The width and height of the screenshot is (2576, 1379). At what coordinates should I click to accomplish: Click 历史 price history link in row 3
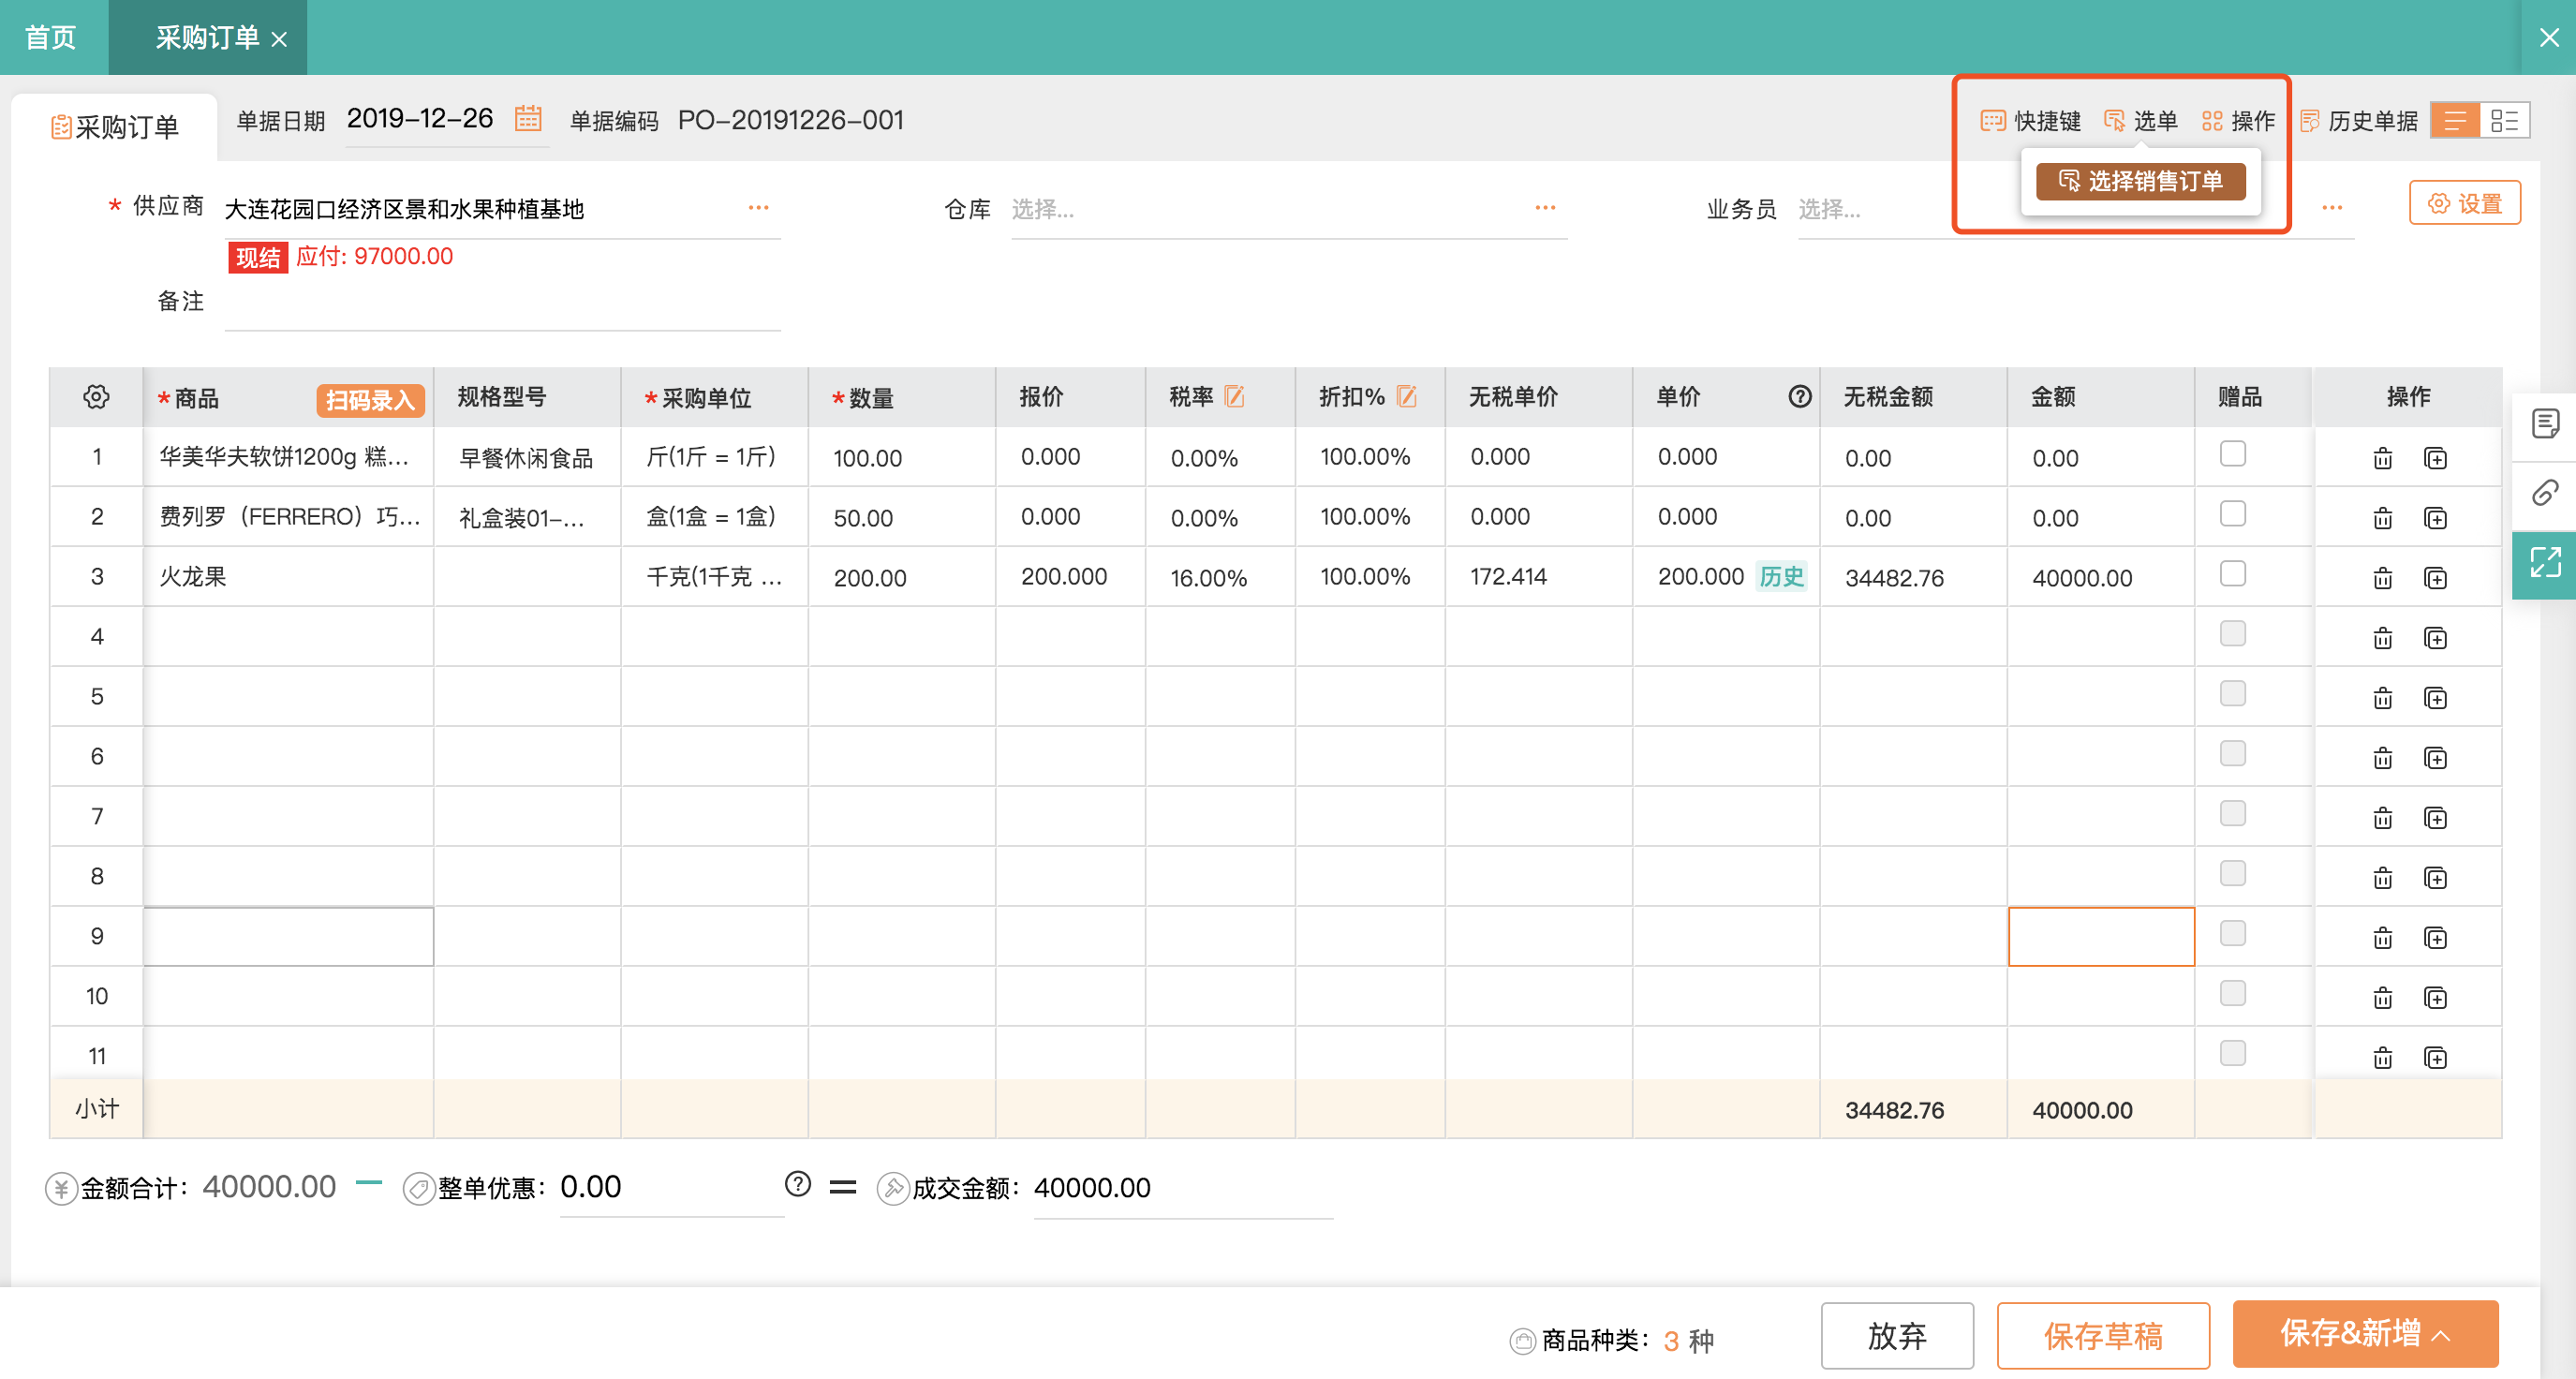tap(1781, 578)
